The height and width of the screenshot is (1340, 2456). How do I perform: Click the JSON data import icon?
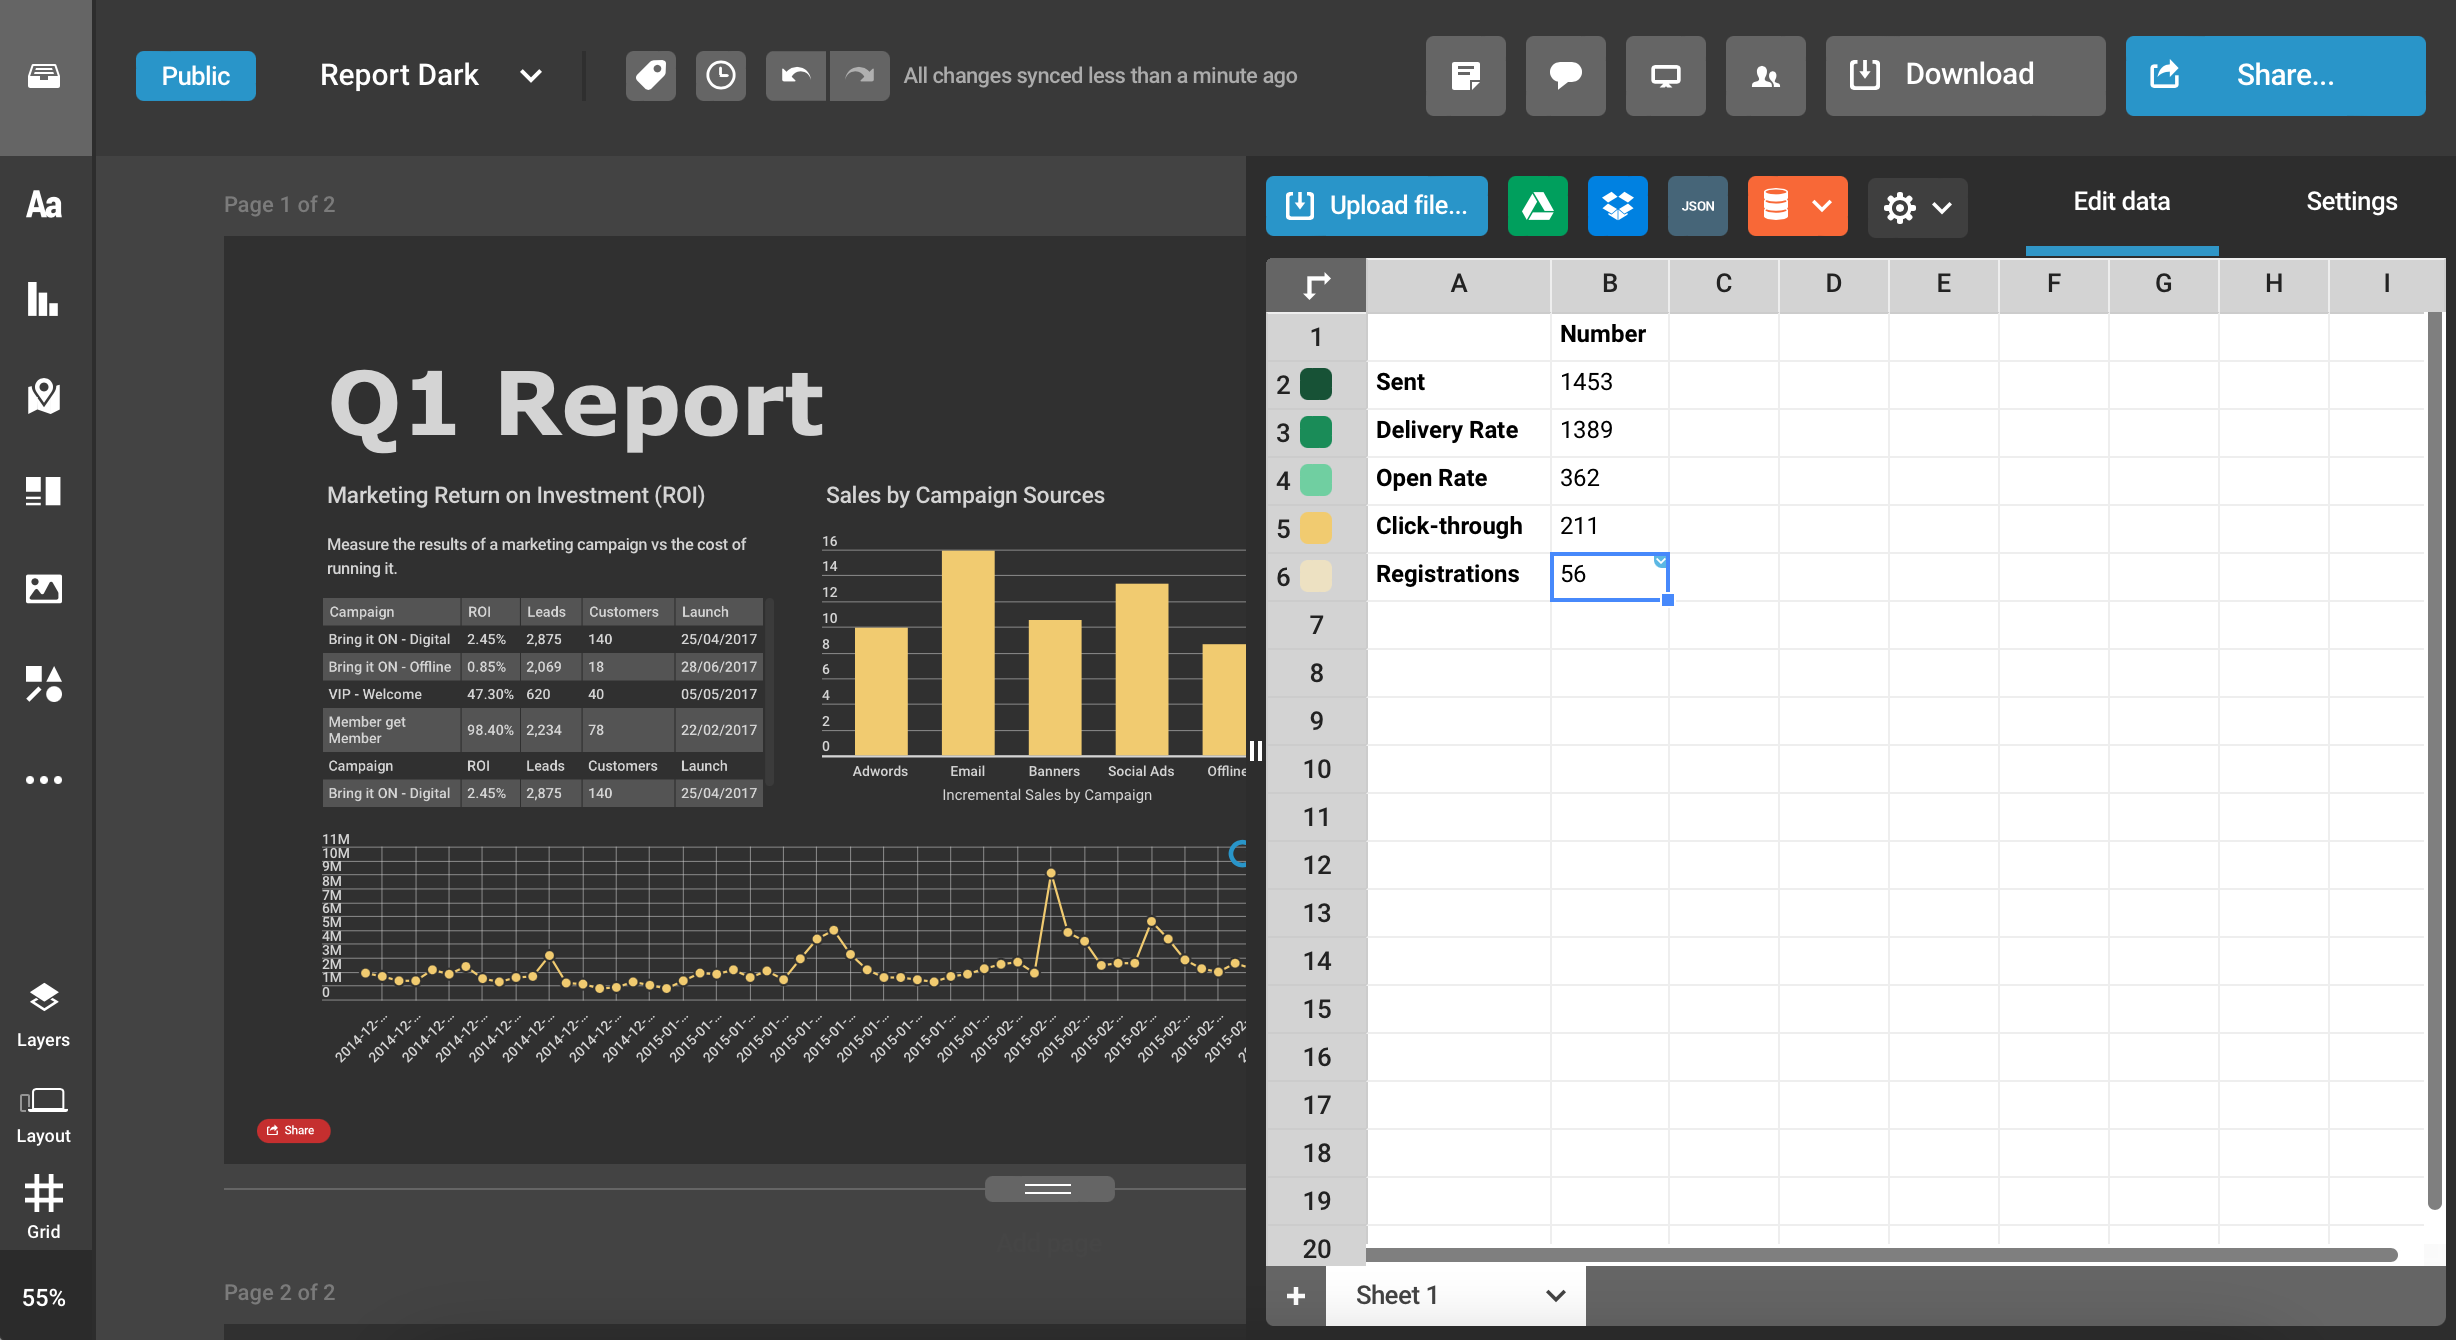tap(1696, 205)
